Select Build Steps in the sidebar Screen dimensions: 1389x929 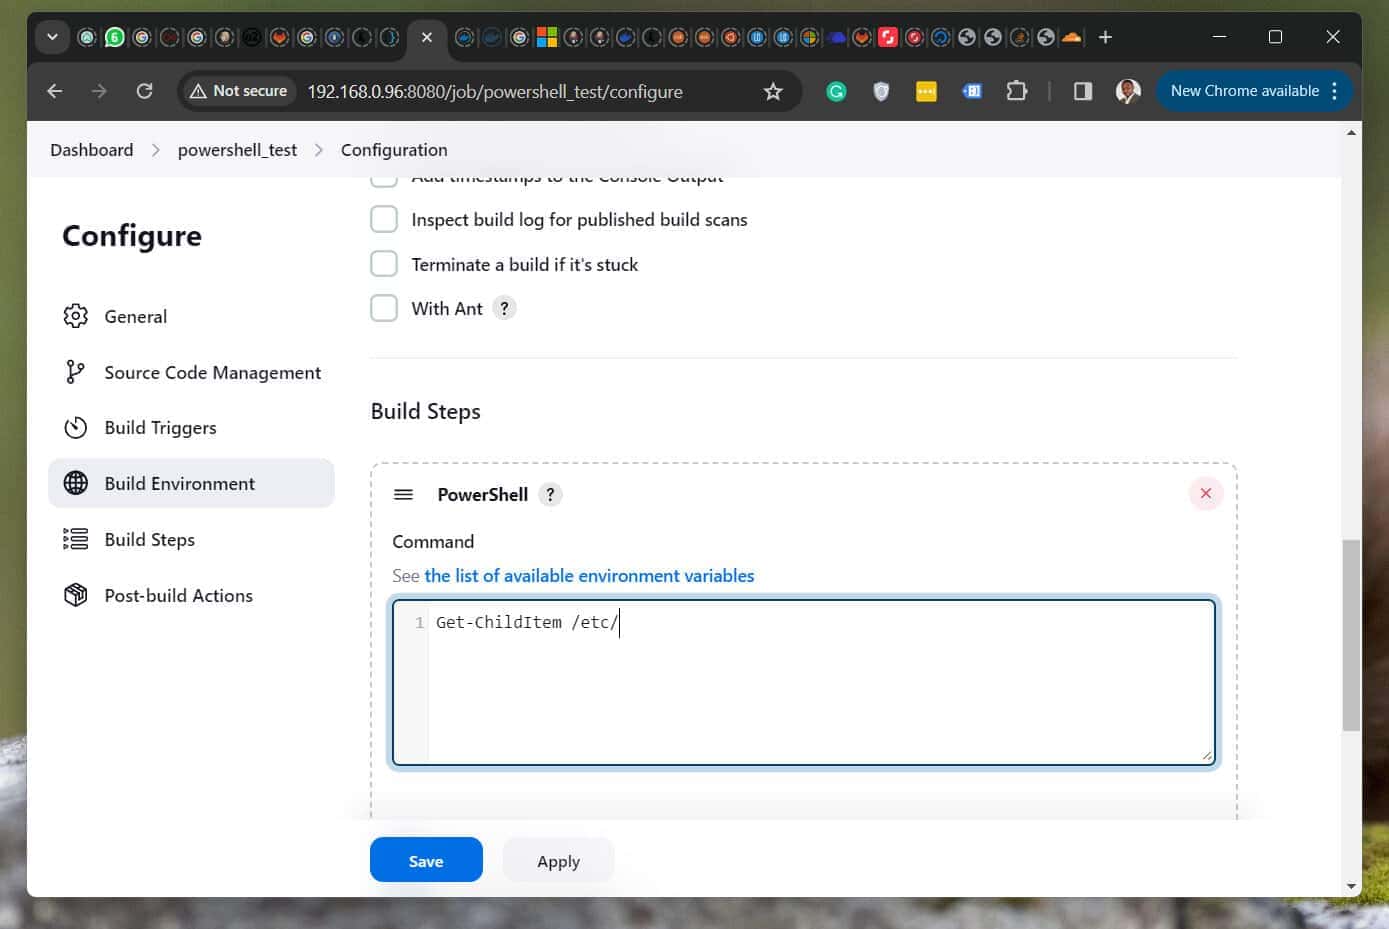pyautogui.click(x=149, y=539)
